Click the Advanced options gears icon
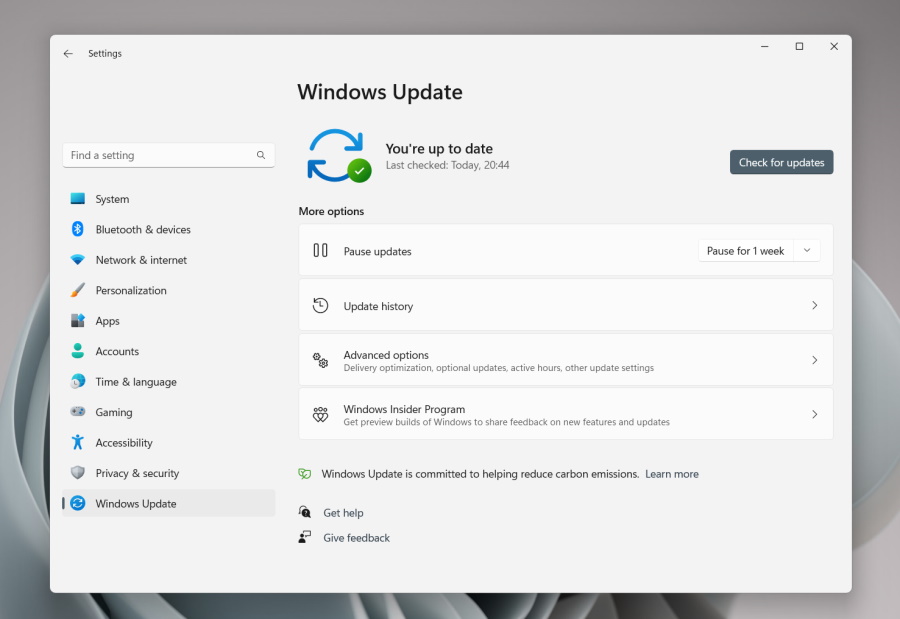900x619 pixels. coord(320,360)
